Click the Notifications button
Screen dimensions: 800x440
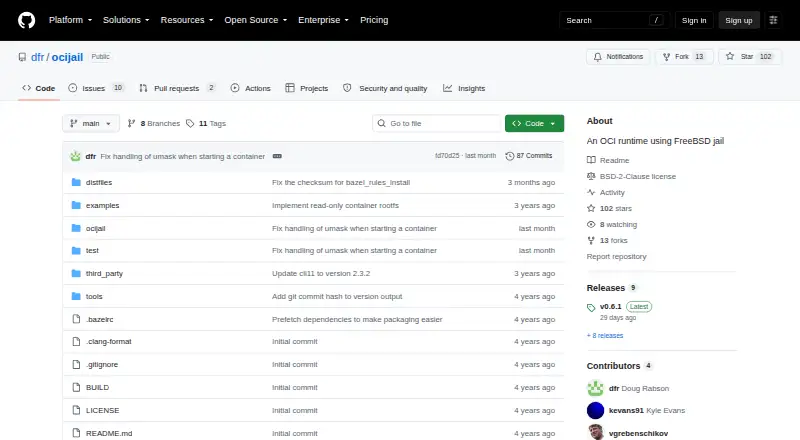[x=618, y=57]
